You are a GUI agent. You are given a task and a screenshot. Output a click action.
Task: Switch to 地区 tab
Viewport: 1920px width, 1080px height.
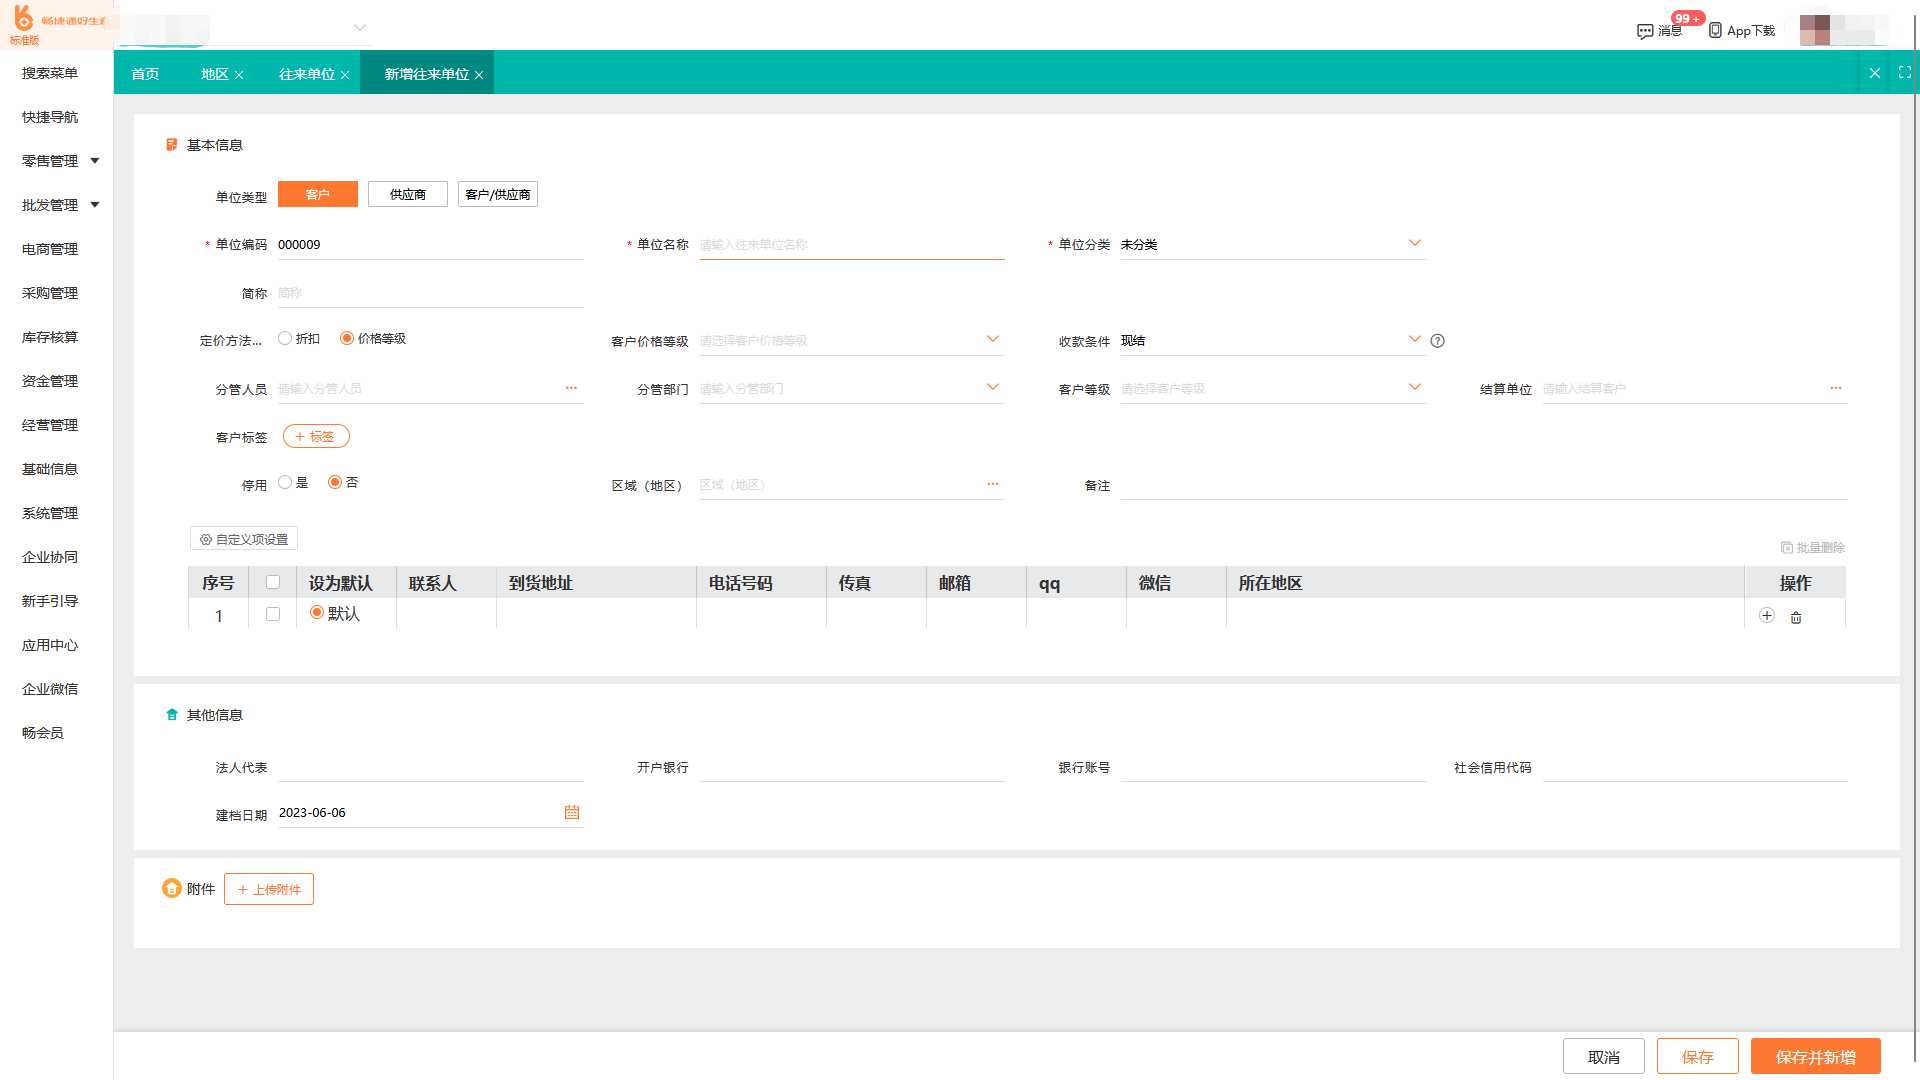214,73
